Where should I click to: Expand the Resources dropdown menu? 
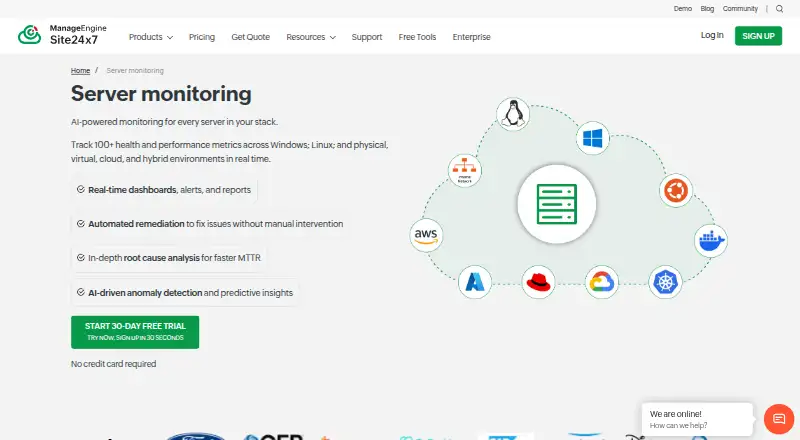pos(311,37)
